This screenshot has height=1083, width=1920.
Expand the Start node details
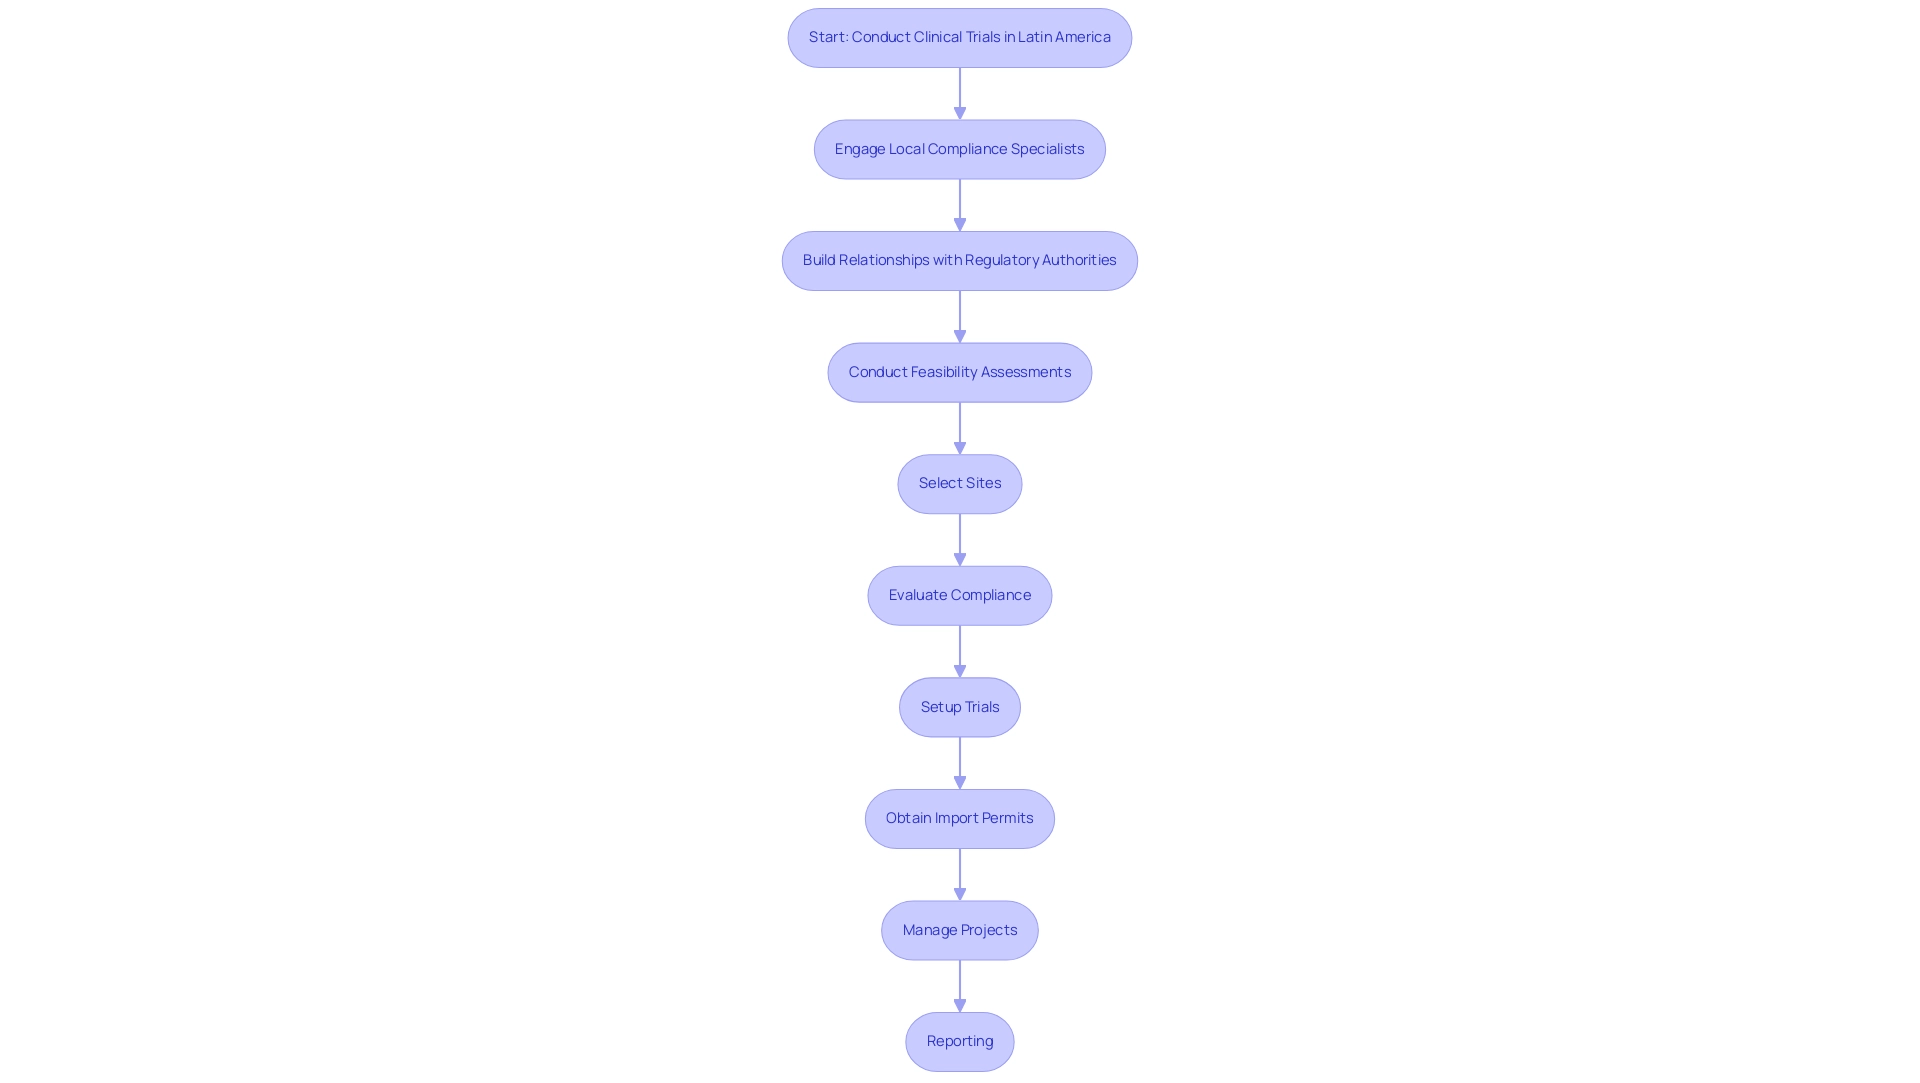point(959,37)
